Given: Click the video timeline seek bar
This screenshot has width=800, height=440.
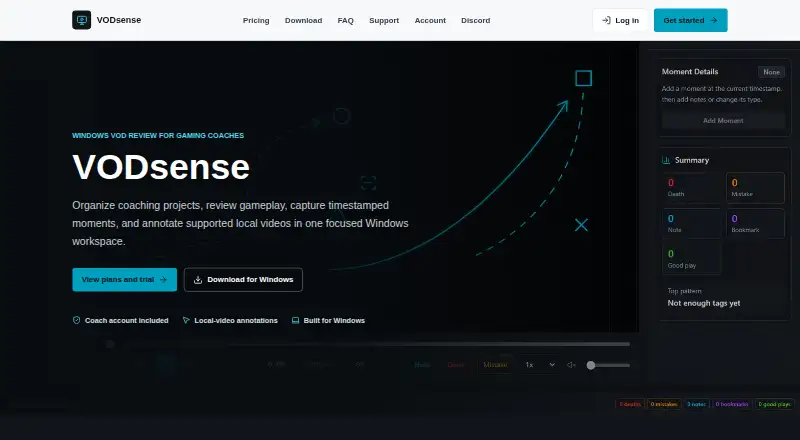Looking at the screenshot, I should pyautogui.click(x=367, y=344).
